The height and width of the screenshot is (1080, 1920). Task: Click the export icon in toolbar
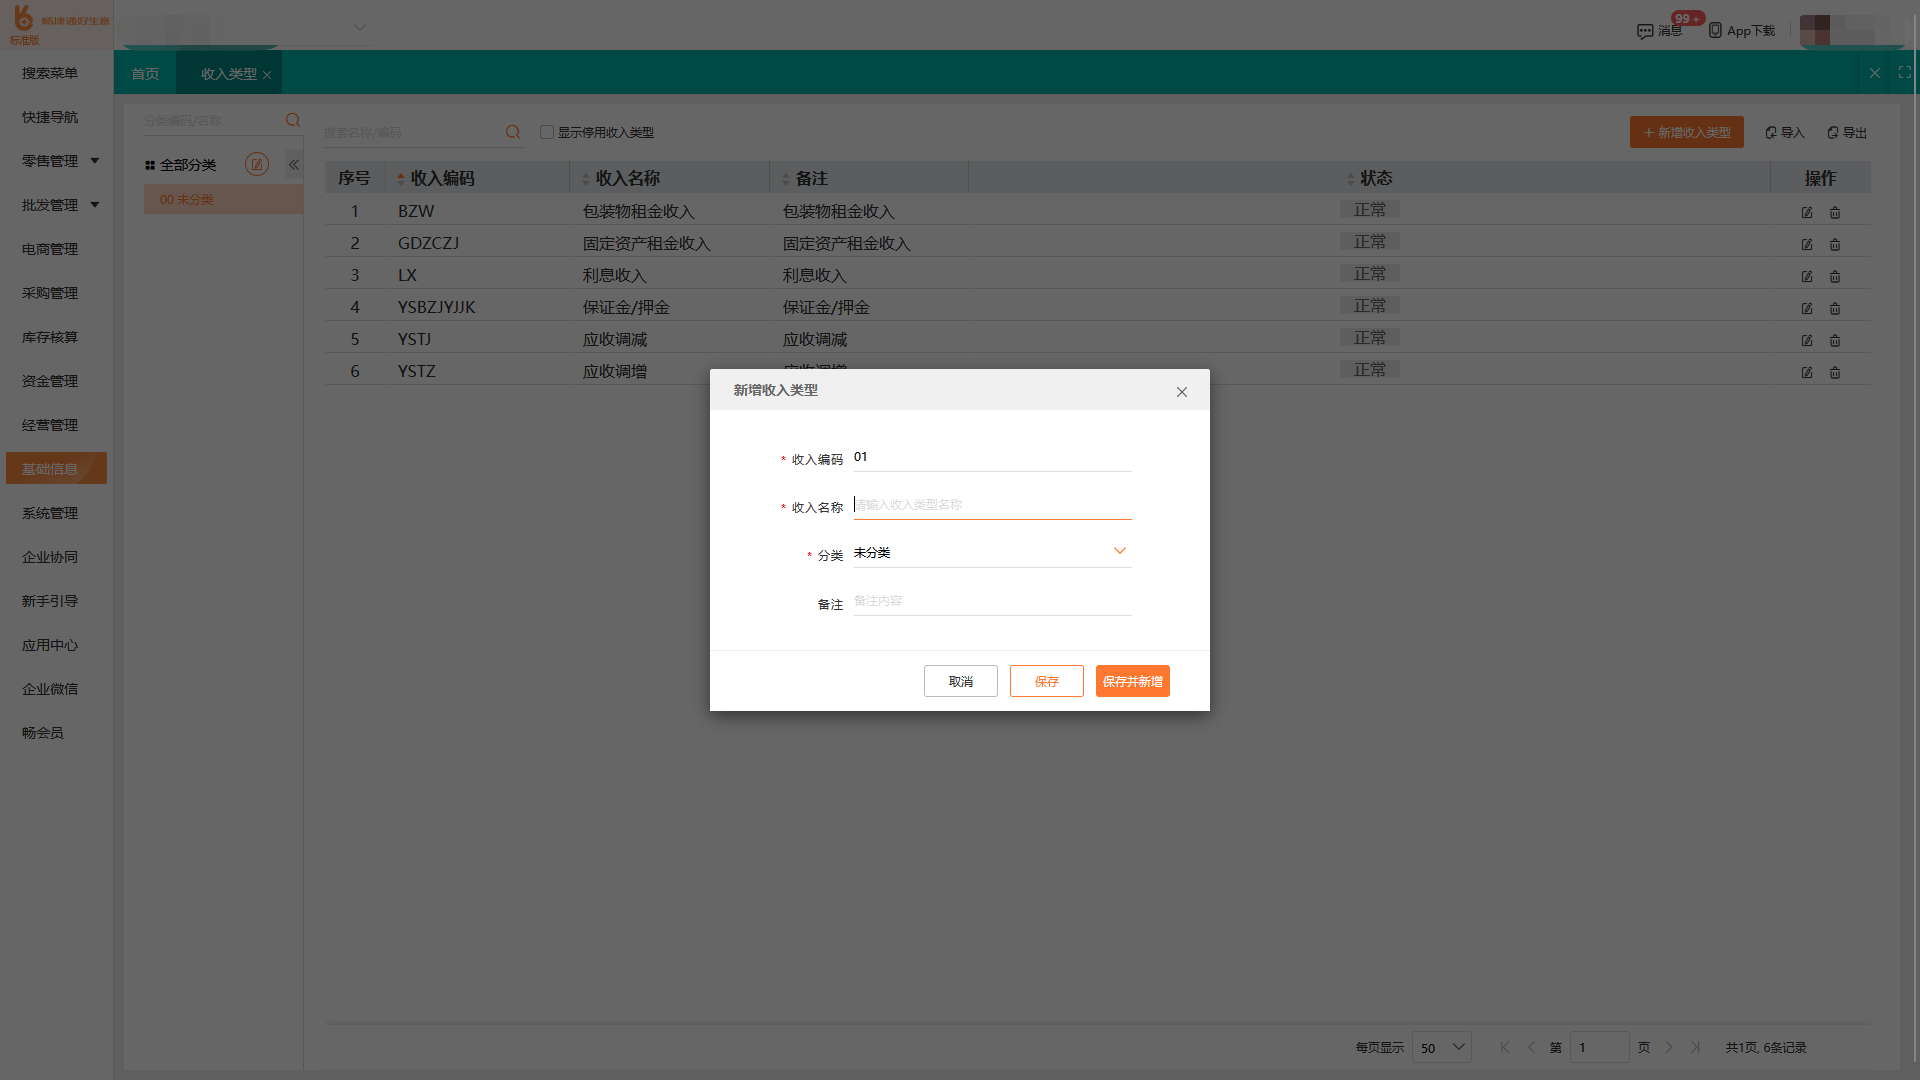tap(1846, 132)
